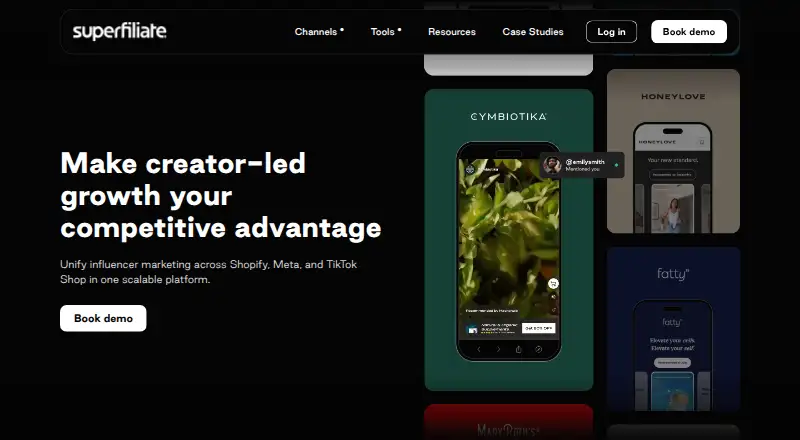The height and width of the screenshot is (440, 800).
Task: Click the pill button in fatty phone
Action: click(672, 362)
